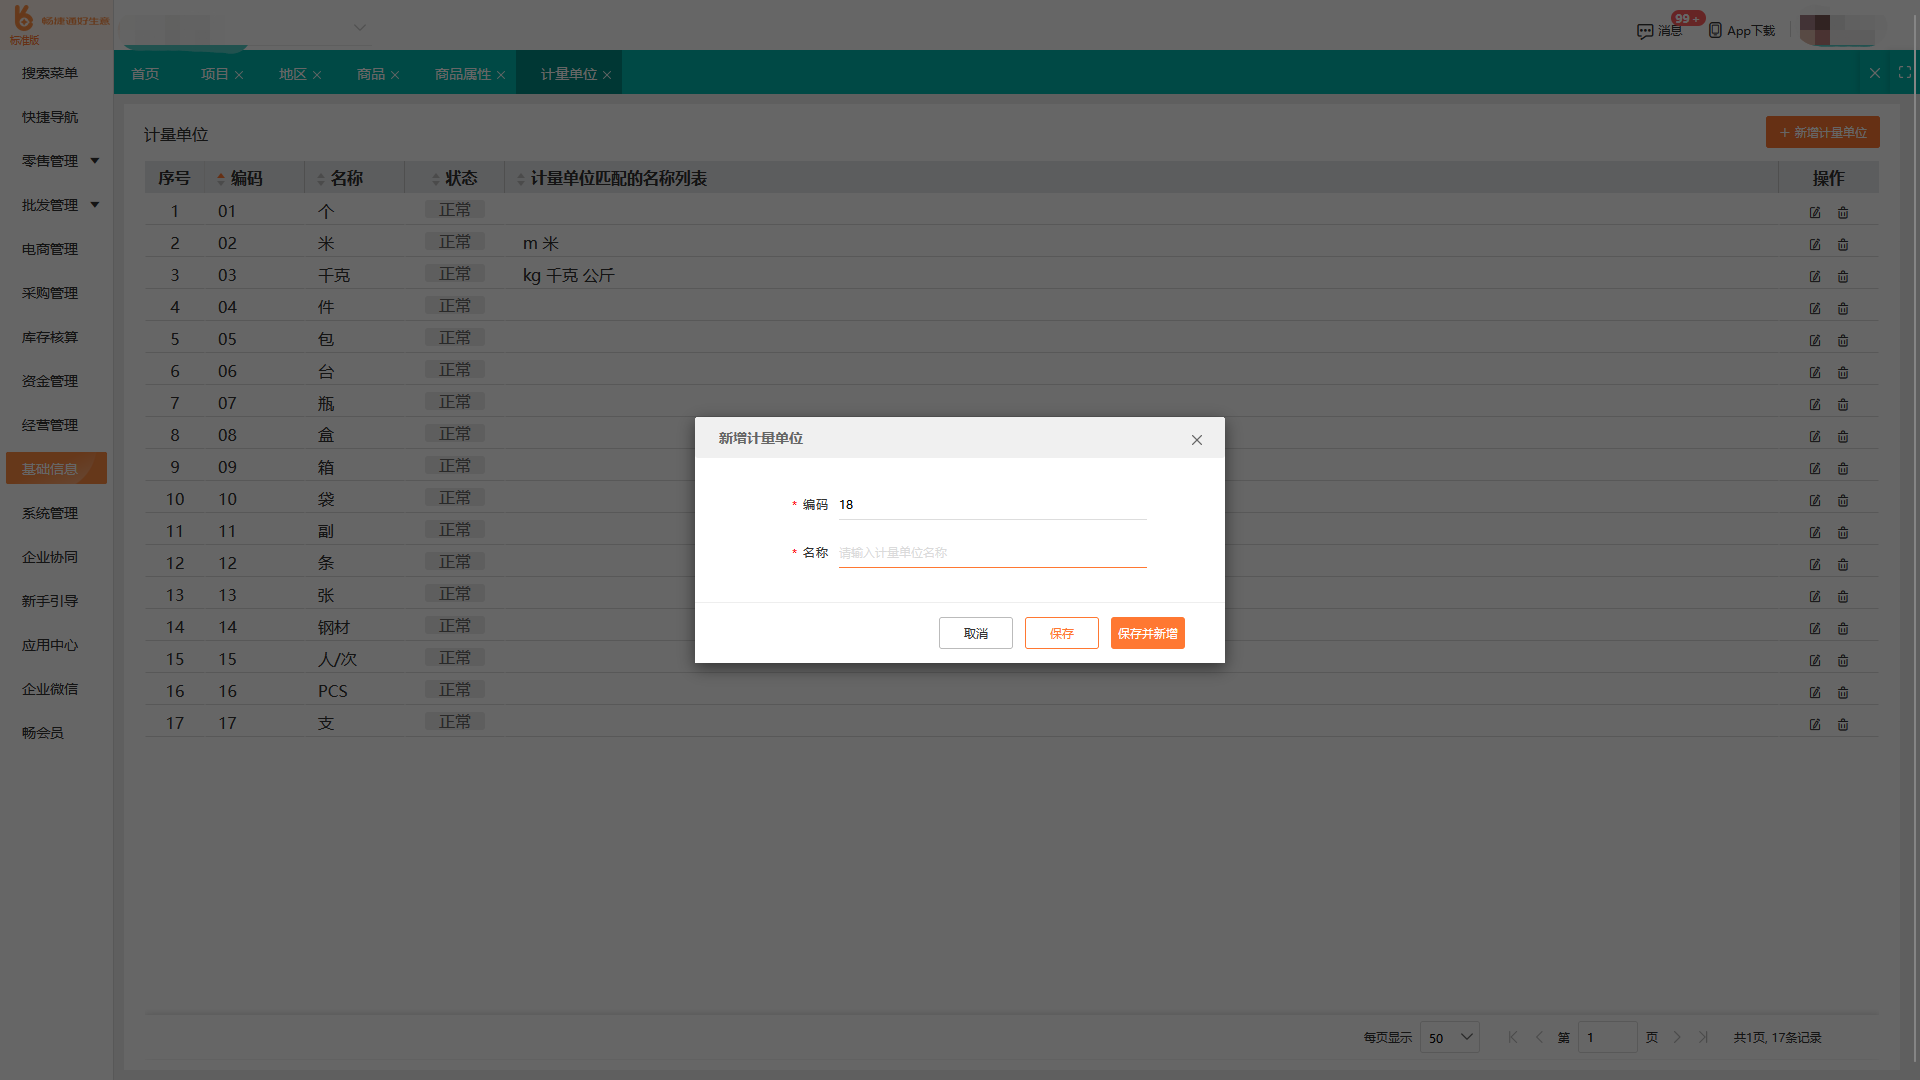The image size is (1920, 1080).
Task: Open 项目 tab in top navigation
Action: [215, 74]
